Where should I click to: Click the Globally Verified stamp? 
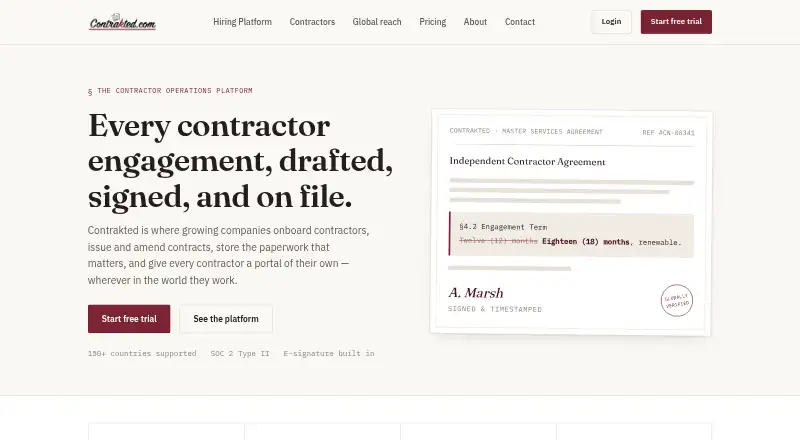[x=677, y=300]
